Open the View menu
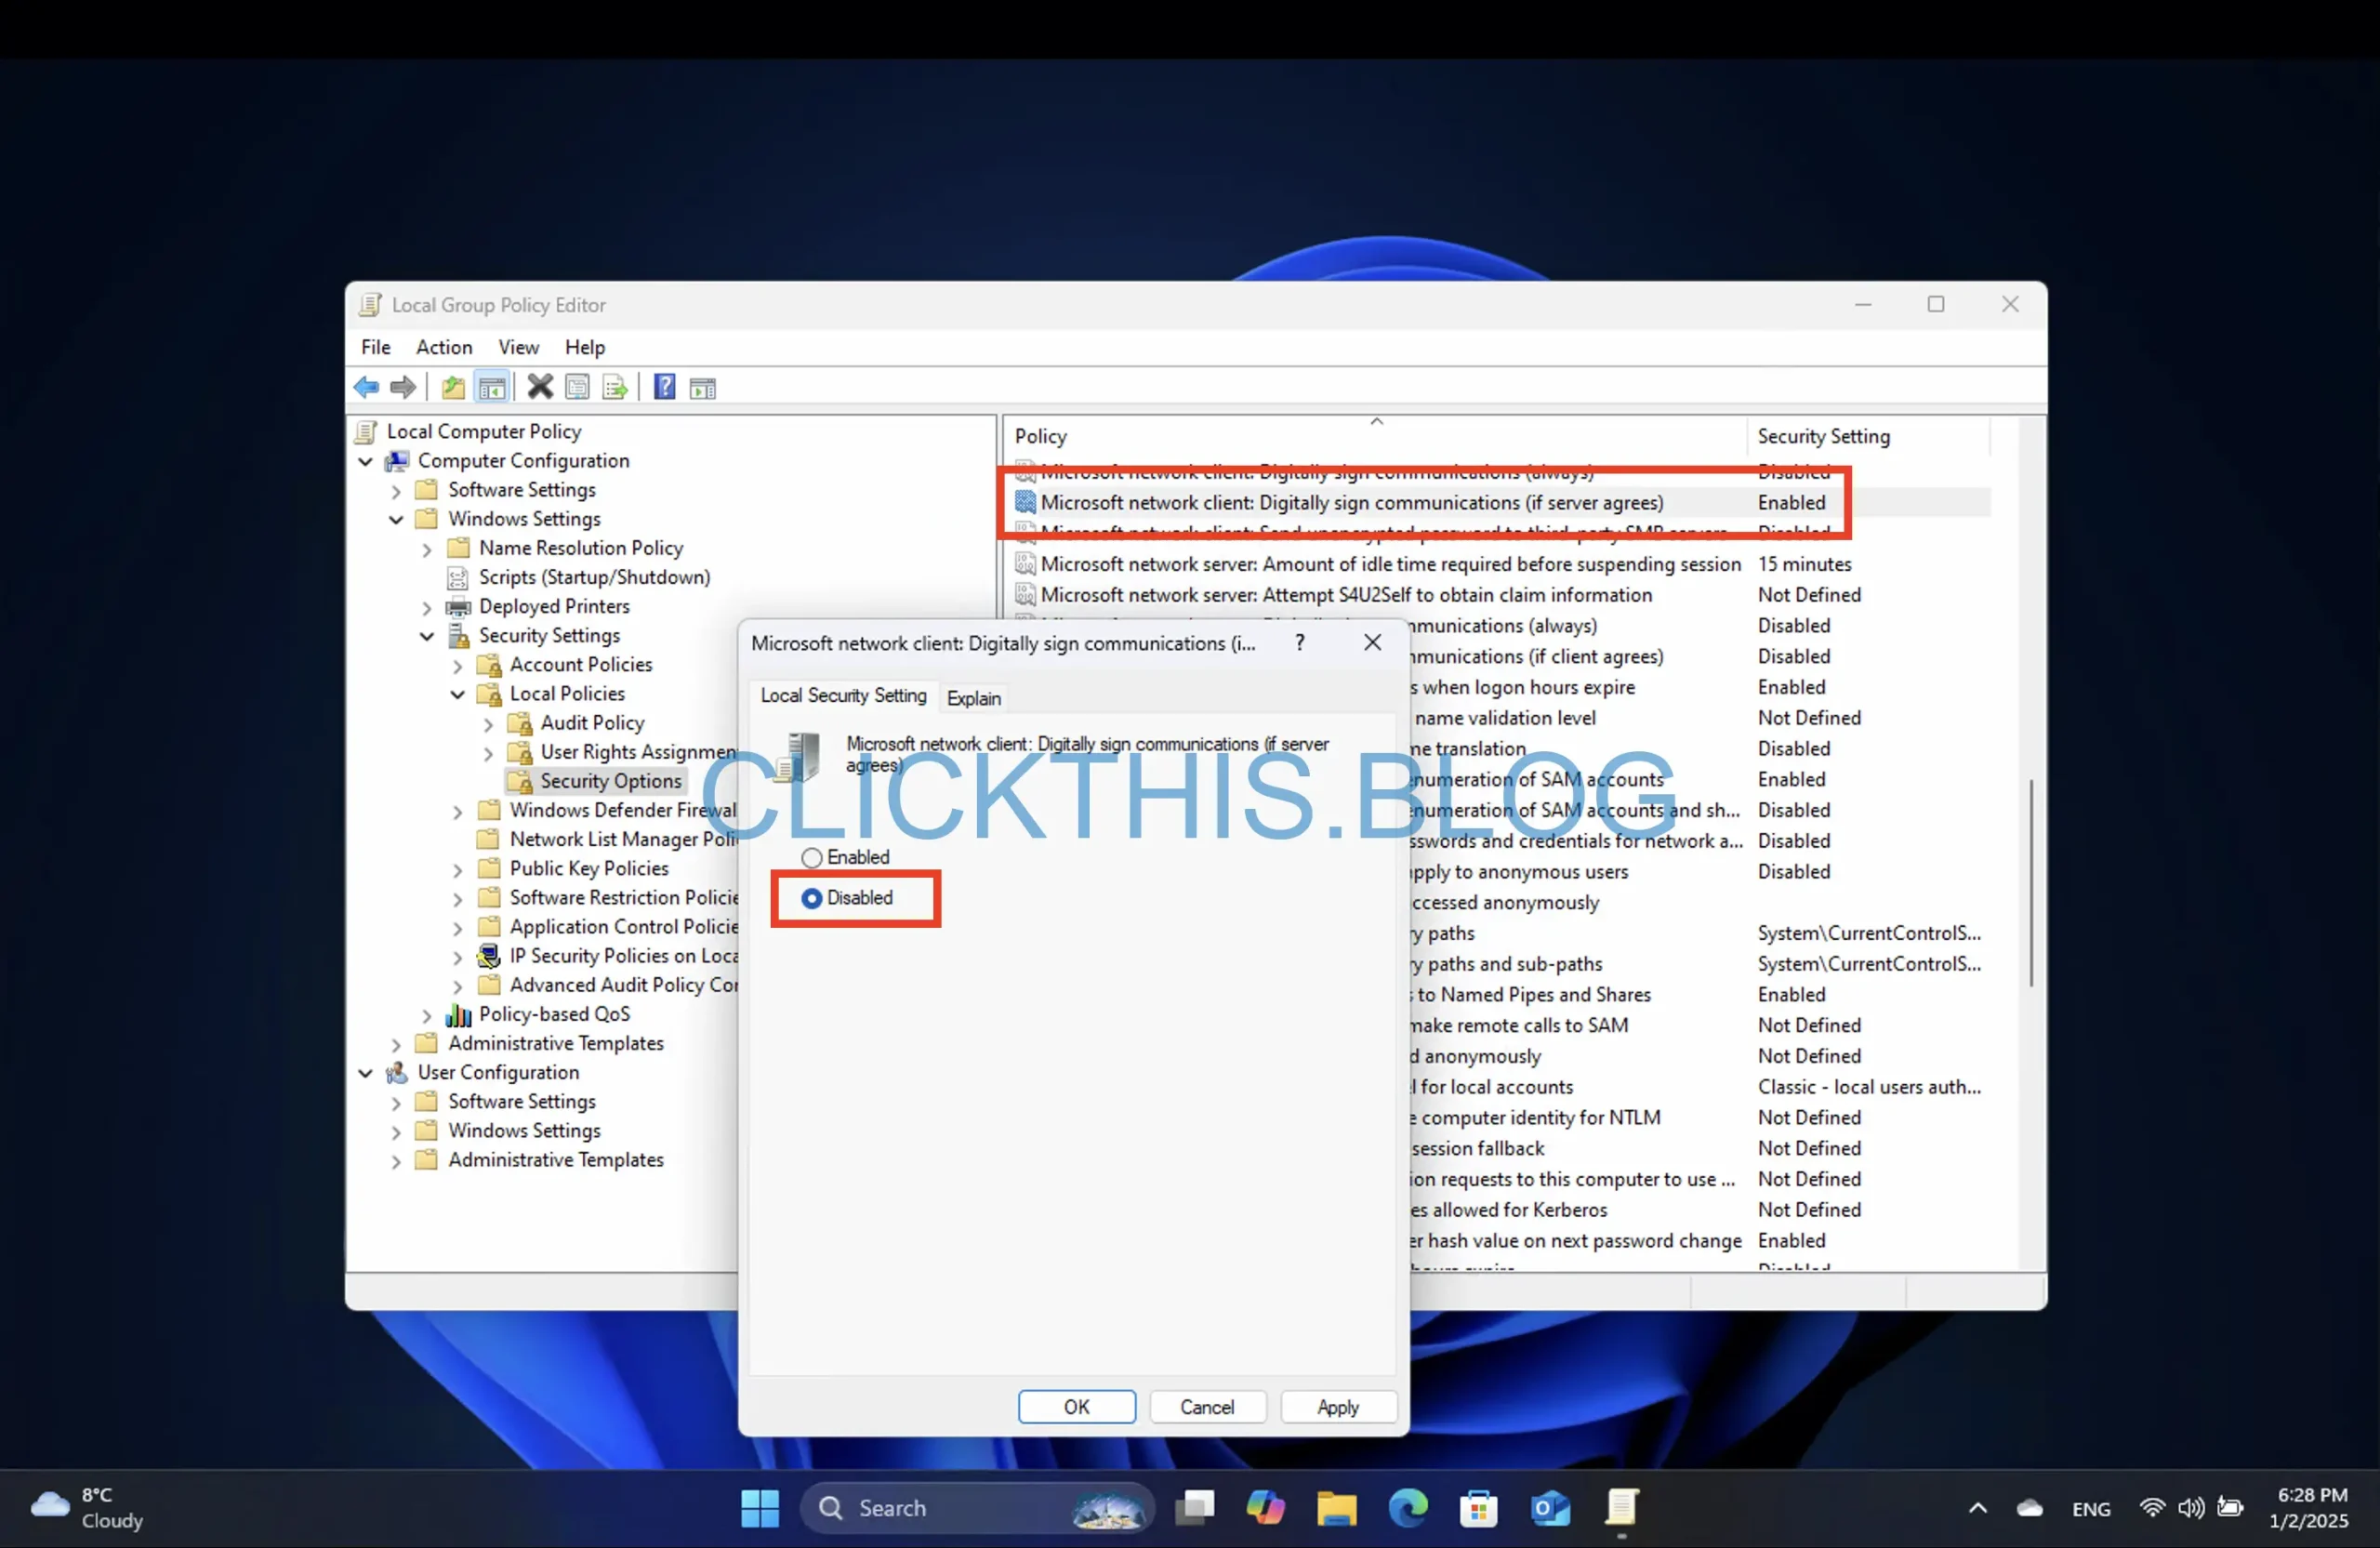2380x1548 pixels. pos(519,347)
